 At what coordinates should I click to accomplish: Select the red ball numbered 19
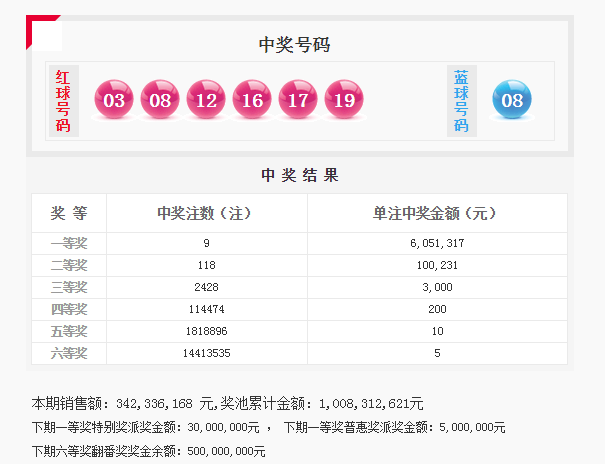344,100
